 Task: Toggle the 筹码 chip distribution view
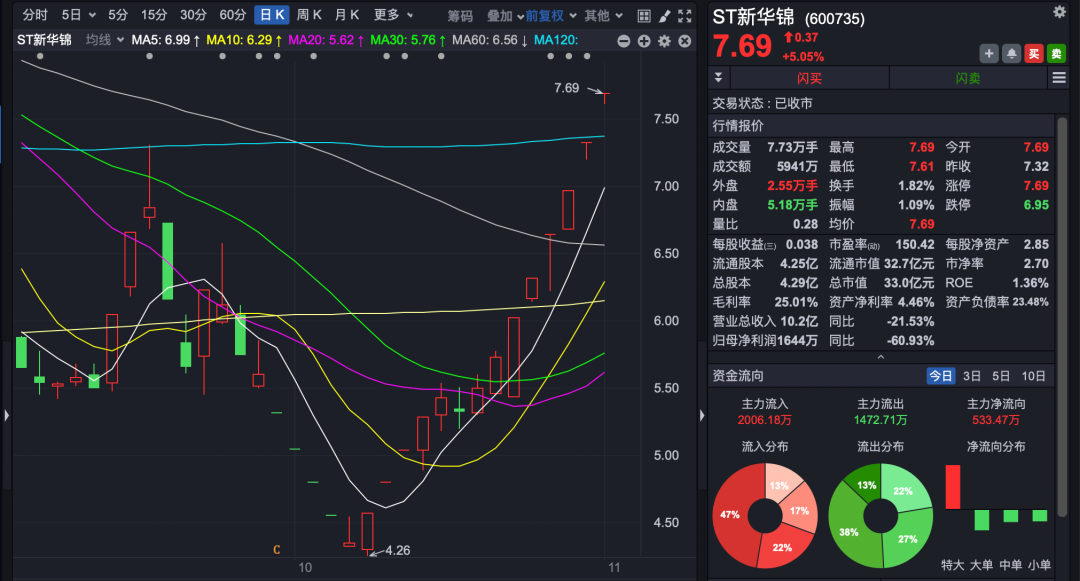click(x=459, y=16)
